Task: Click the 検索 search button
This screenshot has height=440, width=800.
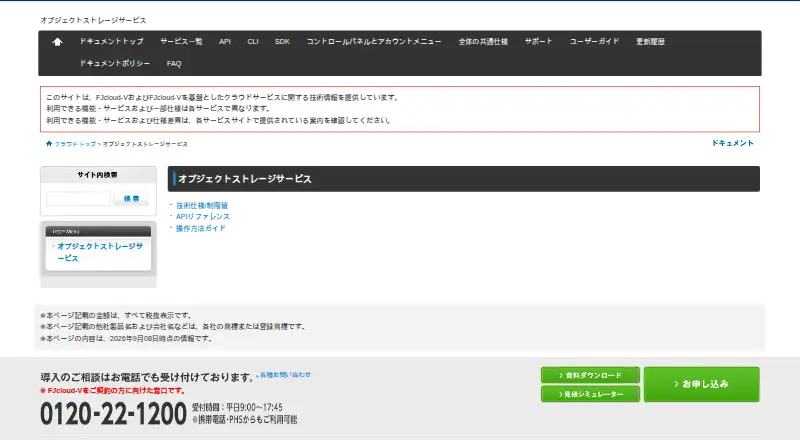Action: tap(131, 199)
